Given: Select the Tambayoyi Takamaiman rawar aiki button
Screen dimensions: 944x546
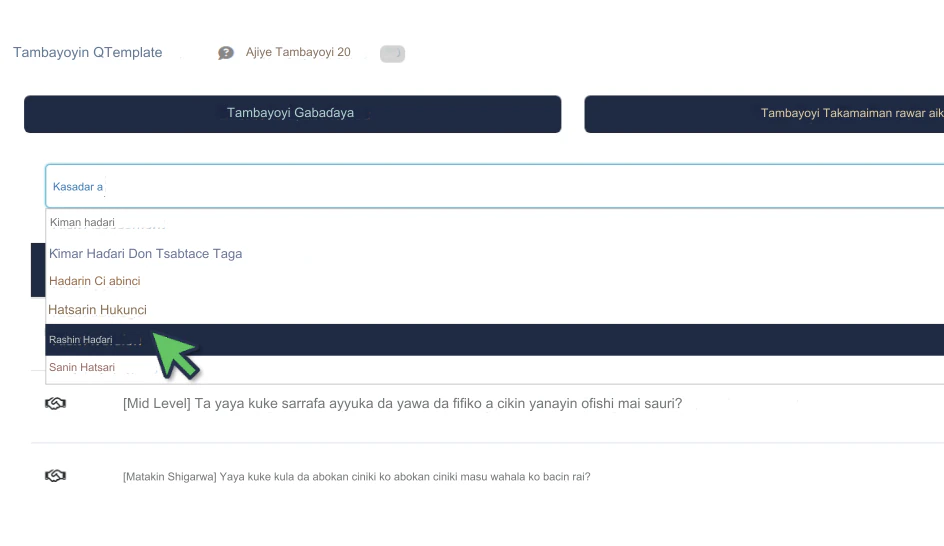Looking at the screenshot, I should pyautogui.click(x=764, y=114).
